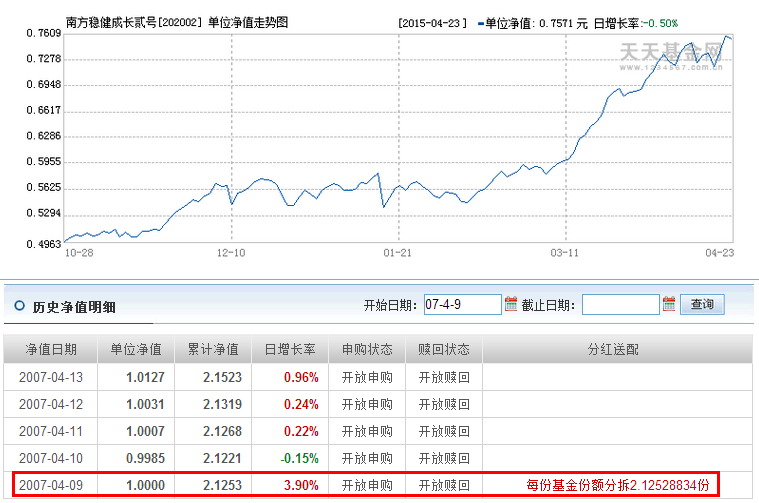Open the calendar picker for 截止日期
Screen dimensions: 759x503
(669, 305)
